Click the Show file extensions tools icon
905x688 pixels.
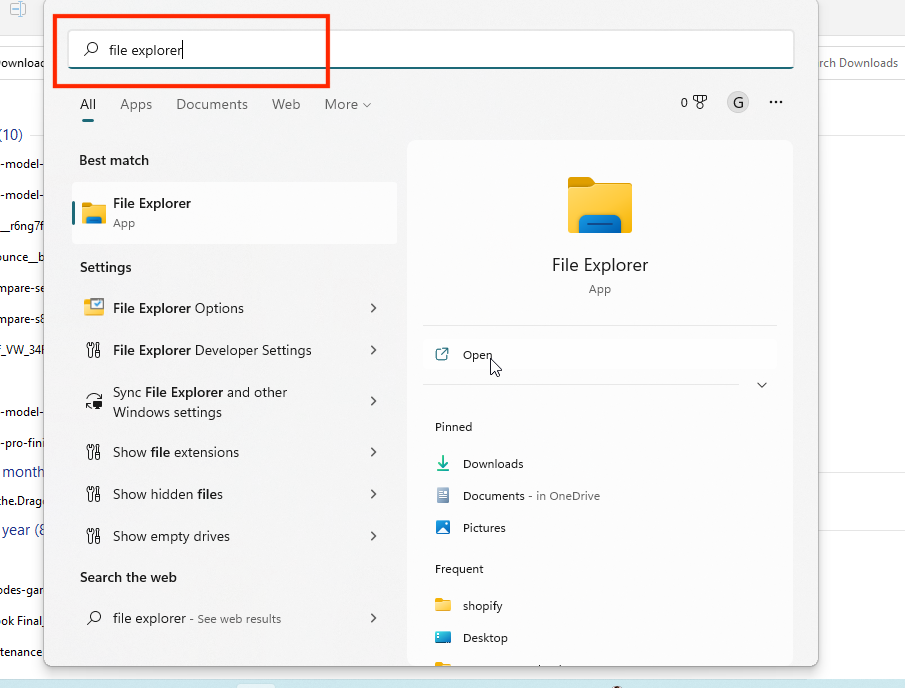click(x=94, y=452)
